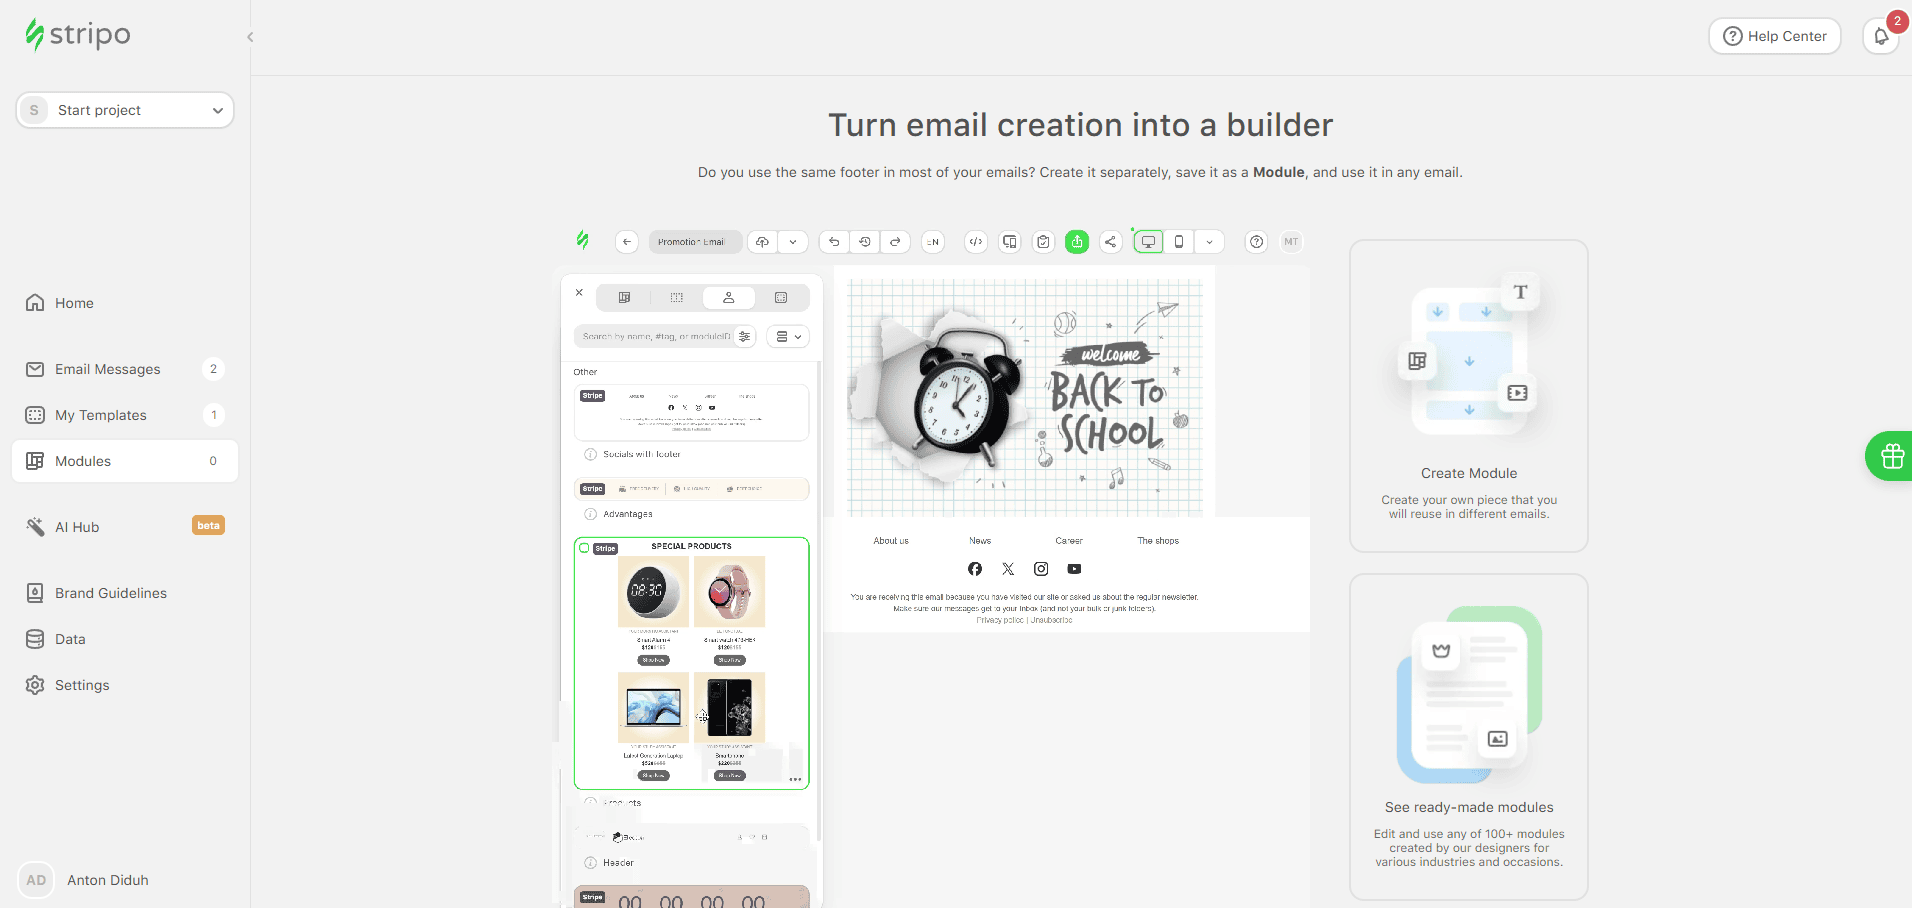Tick the Special Products module checkbox
The image size is (1912, 908).
pyautogui.click(x=585, y=548)
